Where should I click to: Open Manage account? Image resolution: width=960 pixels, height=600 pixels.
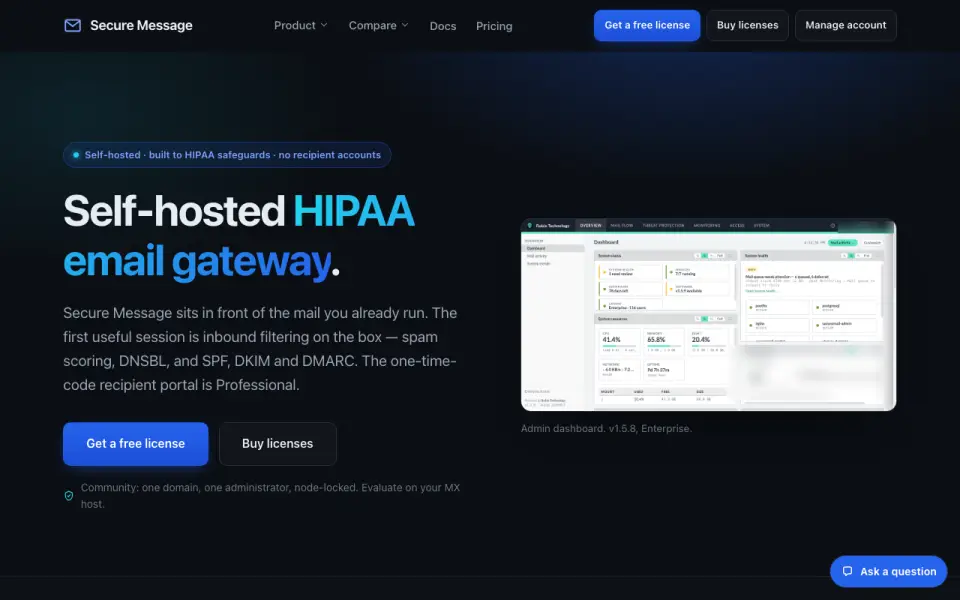[x=846, y=25]
